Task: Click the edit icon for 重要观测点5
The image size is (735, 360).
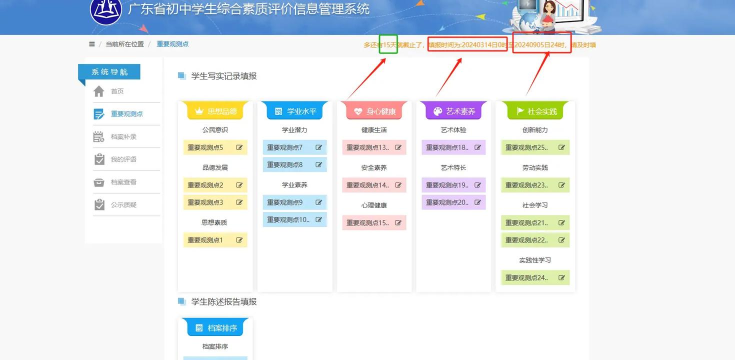Action: point(240,148)
